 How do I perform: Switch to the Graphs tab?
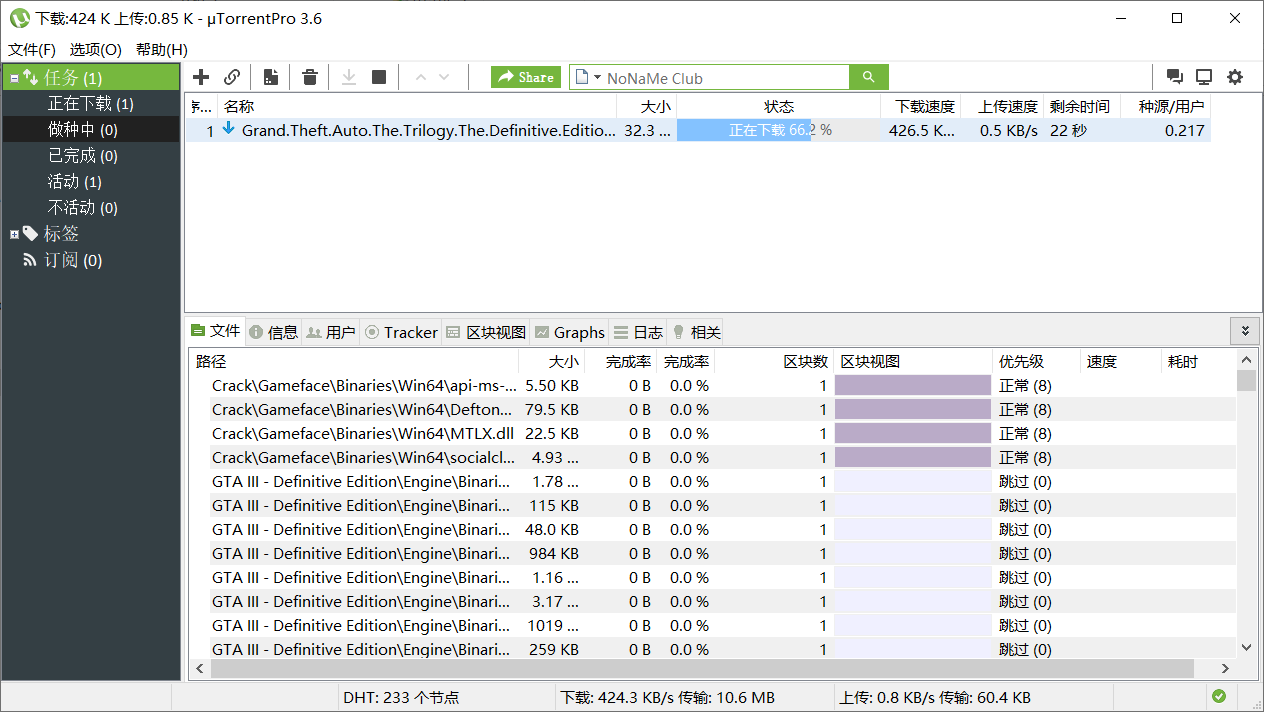569,332
